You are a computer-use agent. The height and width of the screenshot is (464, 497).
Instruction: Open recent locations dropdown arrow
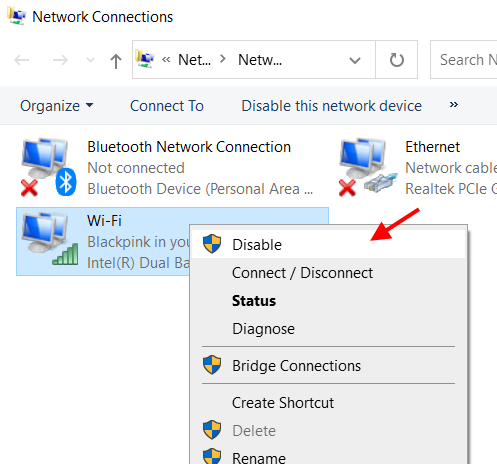90,60
